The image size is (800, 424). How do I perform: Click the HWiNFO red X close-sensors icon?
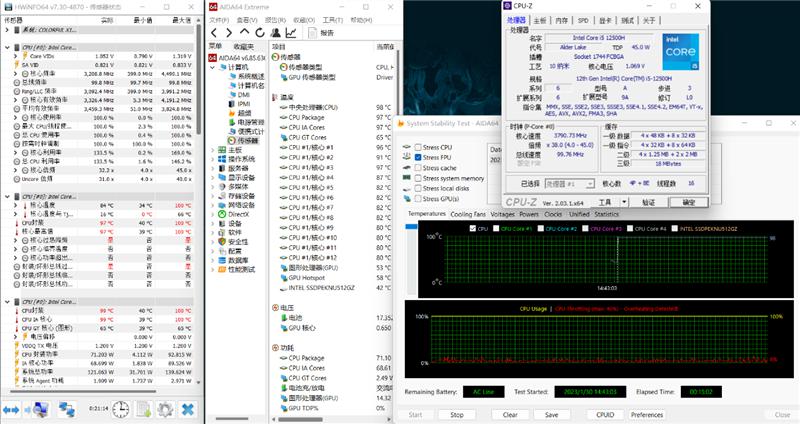coord(189,409)
